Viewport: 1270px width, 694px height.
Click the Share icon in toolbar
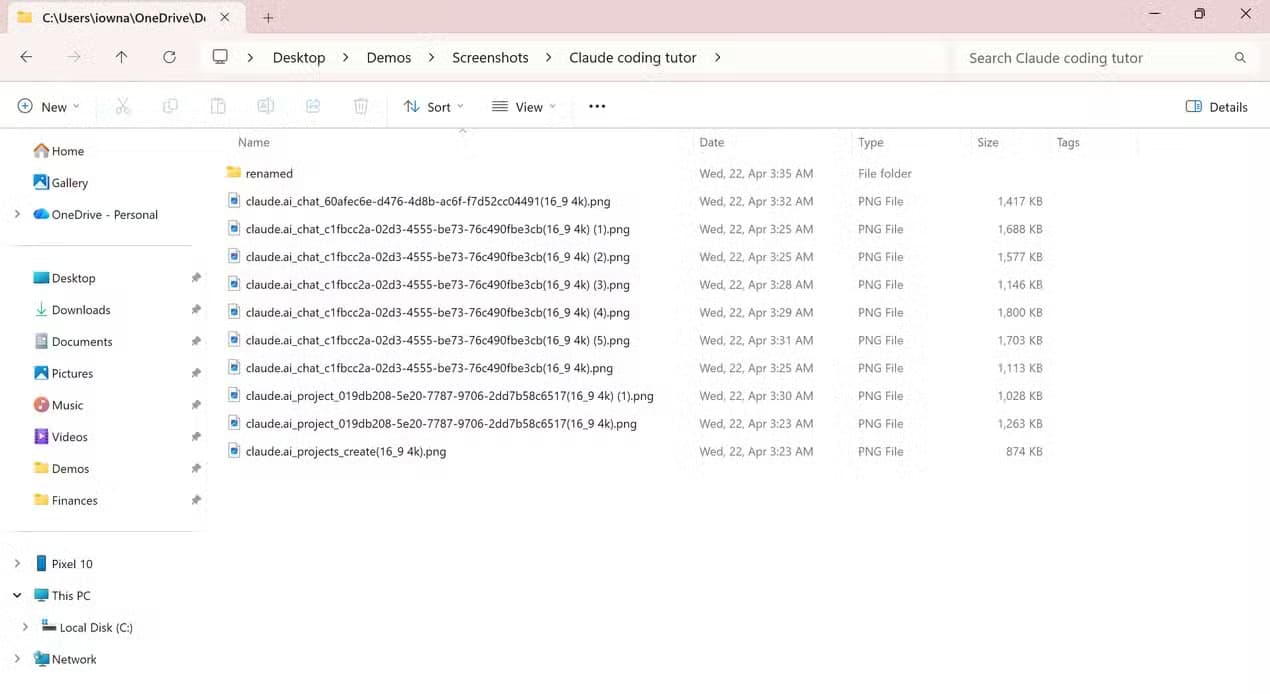point(313,106)
